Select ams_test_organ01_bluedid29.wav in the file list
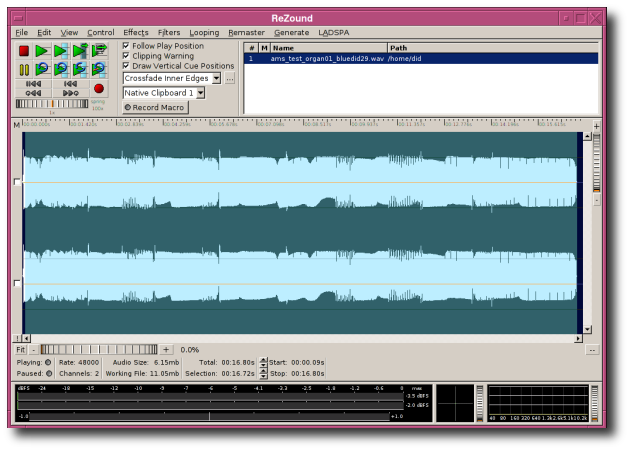This screenshot has width=630, height=451. 326,59
